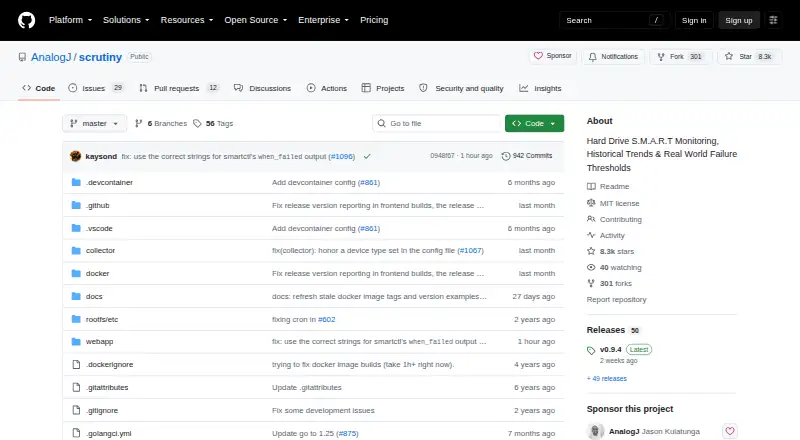Open the Activity link
The width and height of the screenshot is (800, 440).
click(606, 235)
